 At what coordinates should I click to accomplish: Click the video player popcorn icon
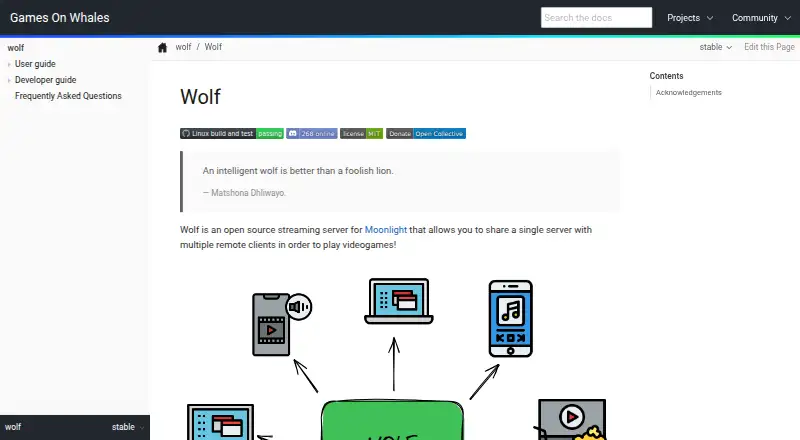(571, 420)
